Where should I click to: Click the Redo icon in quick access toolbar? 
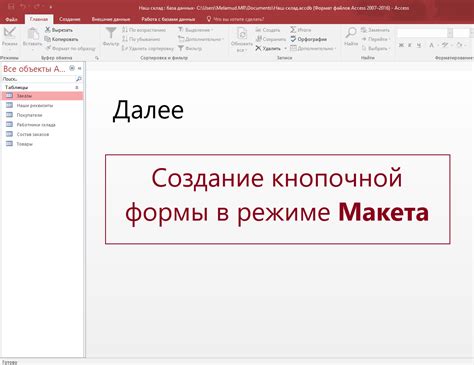(x=37, y=6)
